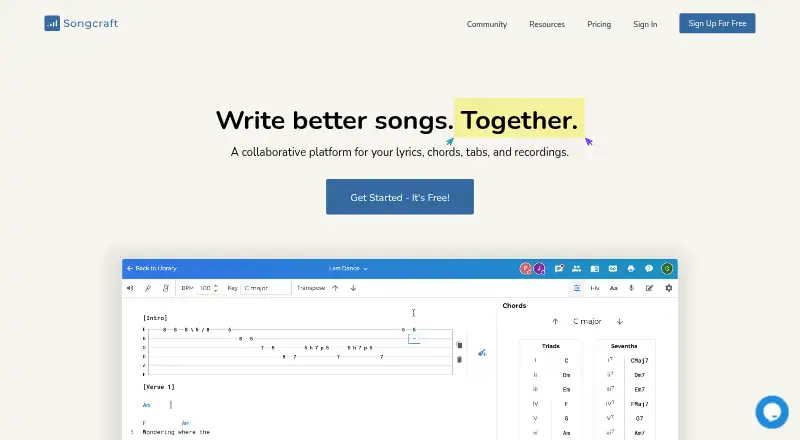Click the Sign Up For Free button
Image resolution: width=800 pixels, height=440 pixels.
tap(717, 23)
